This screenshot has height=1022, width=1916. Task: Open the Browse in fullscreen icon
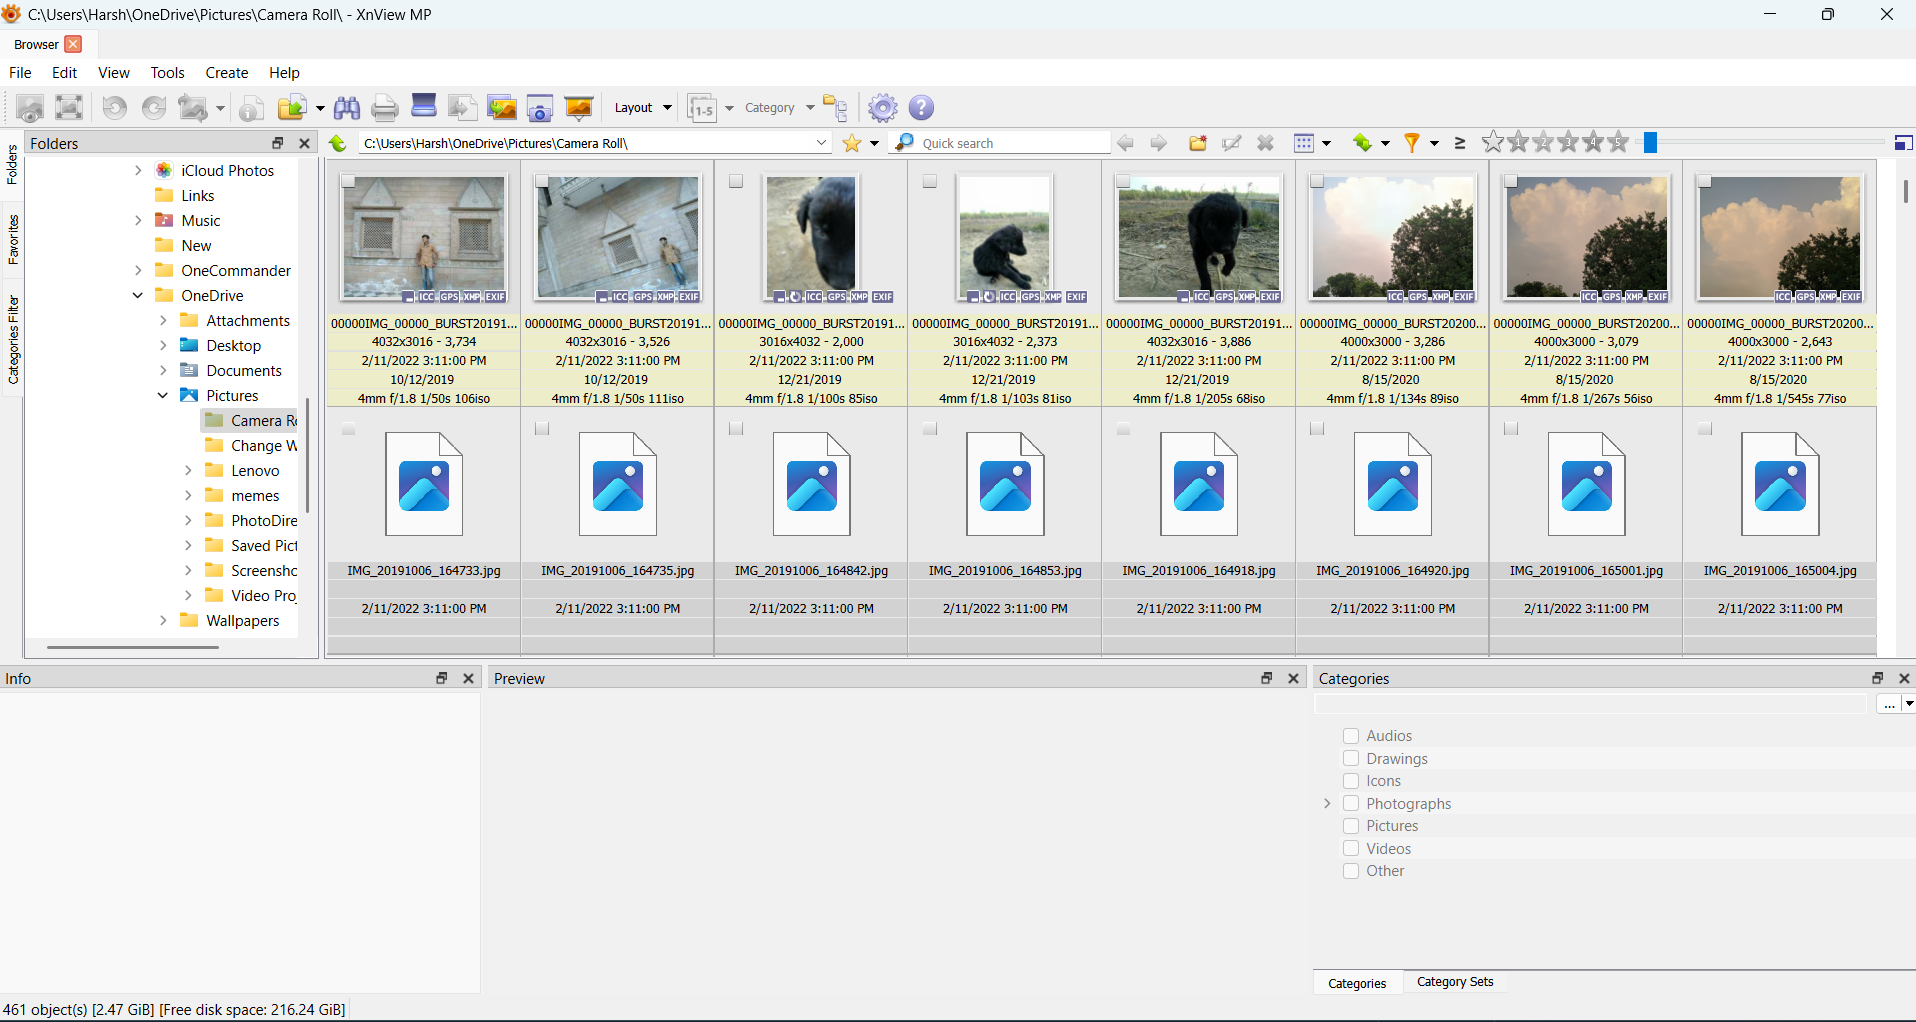pos(68,107)
